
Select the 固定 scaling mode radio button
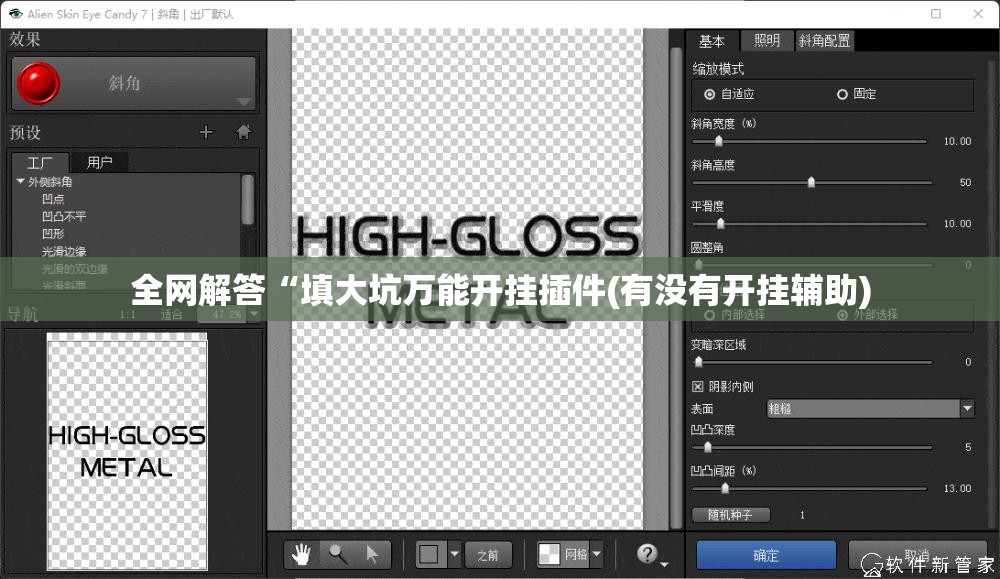[x=842, y=94]
